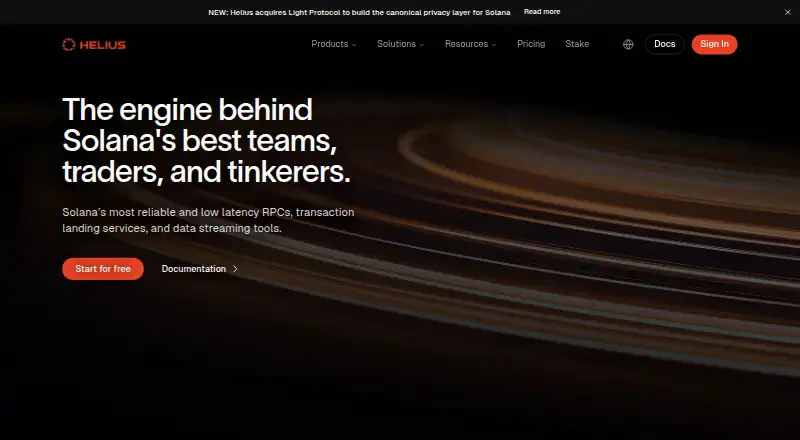Expand the Resources dropdown menu
This screenshot has width=800, height=440.
(x=470, y=44)
